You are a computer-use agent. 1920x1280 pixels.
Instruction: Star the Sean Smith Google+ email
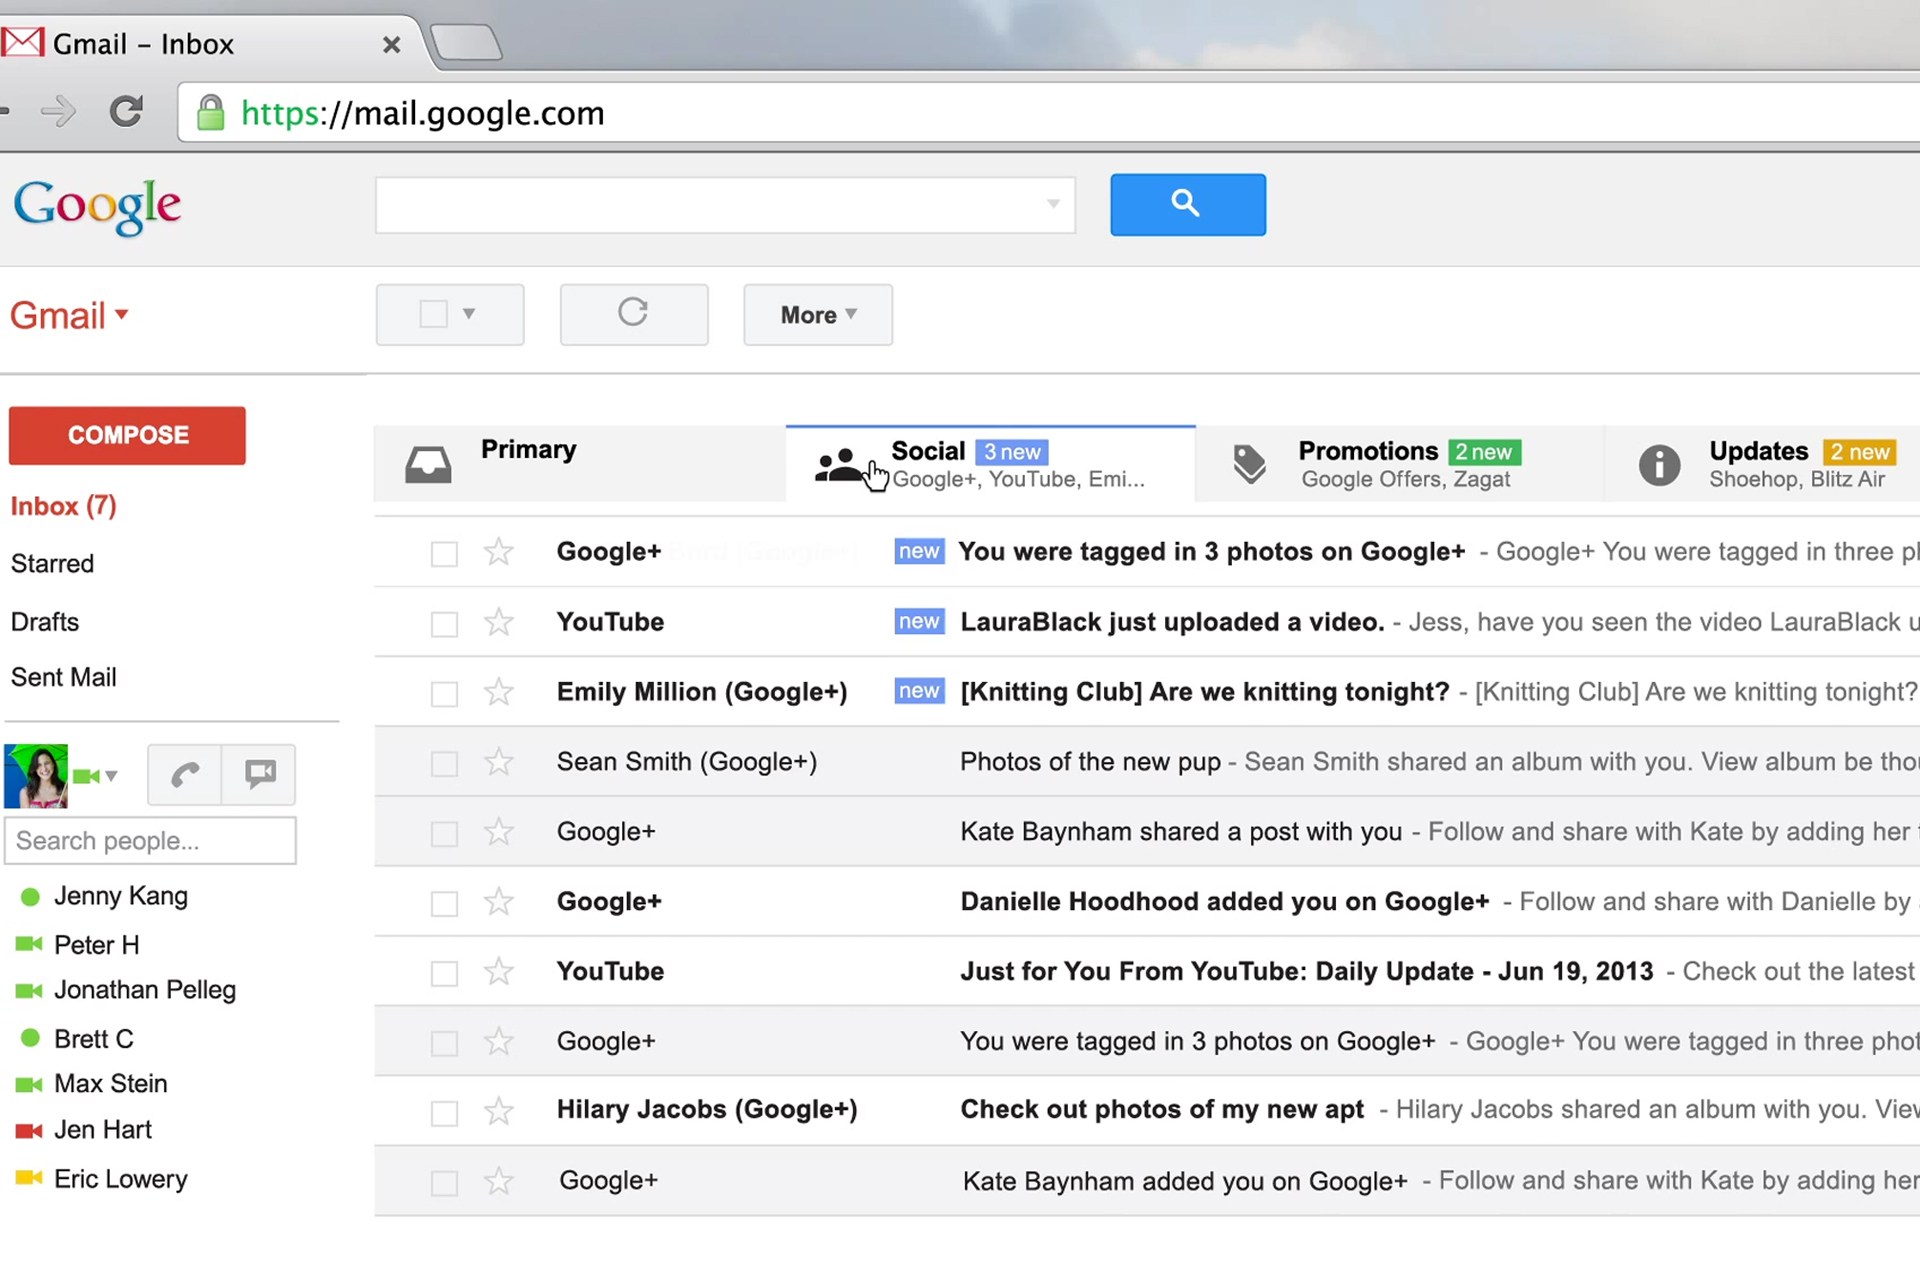click(500, 761)
